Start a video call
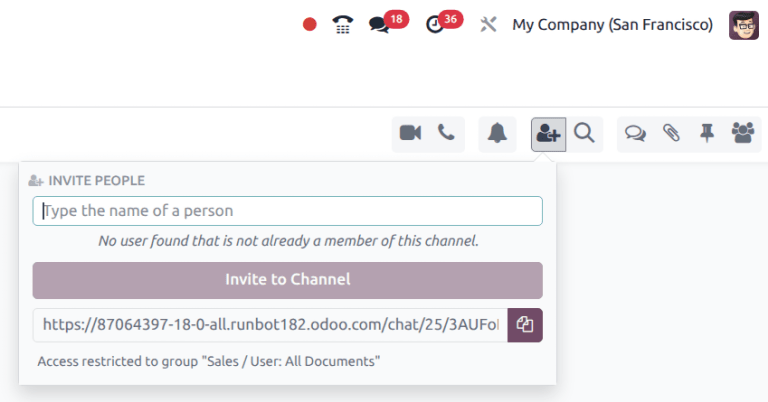Viewport: 768px width, 402px height. click(x=410, y=133)
